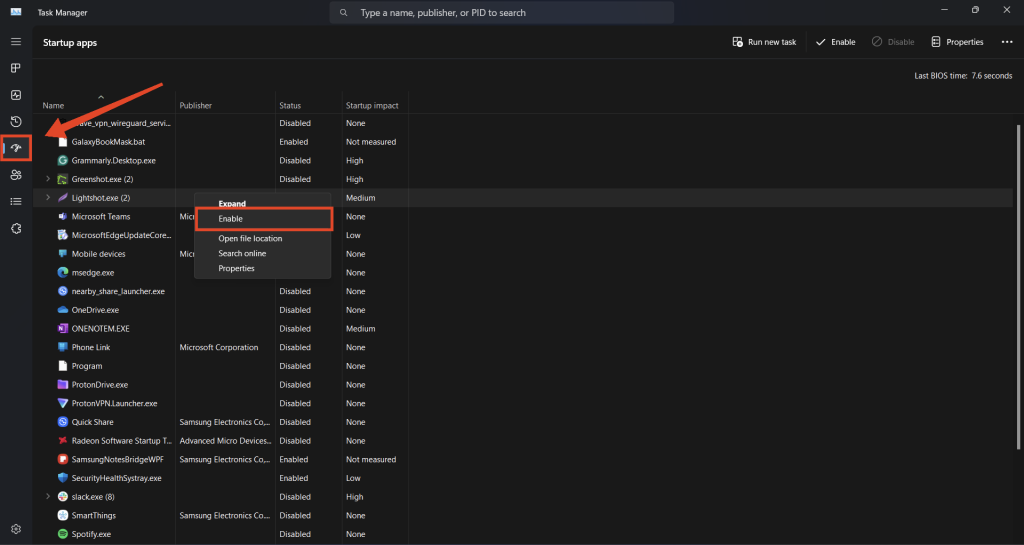Screen dimensions: 1024x545
Task: Sort by the Name column header
Action: coord(54,105)
